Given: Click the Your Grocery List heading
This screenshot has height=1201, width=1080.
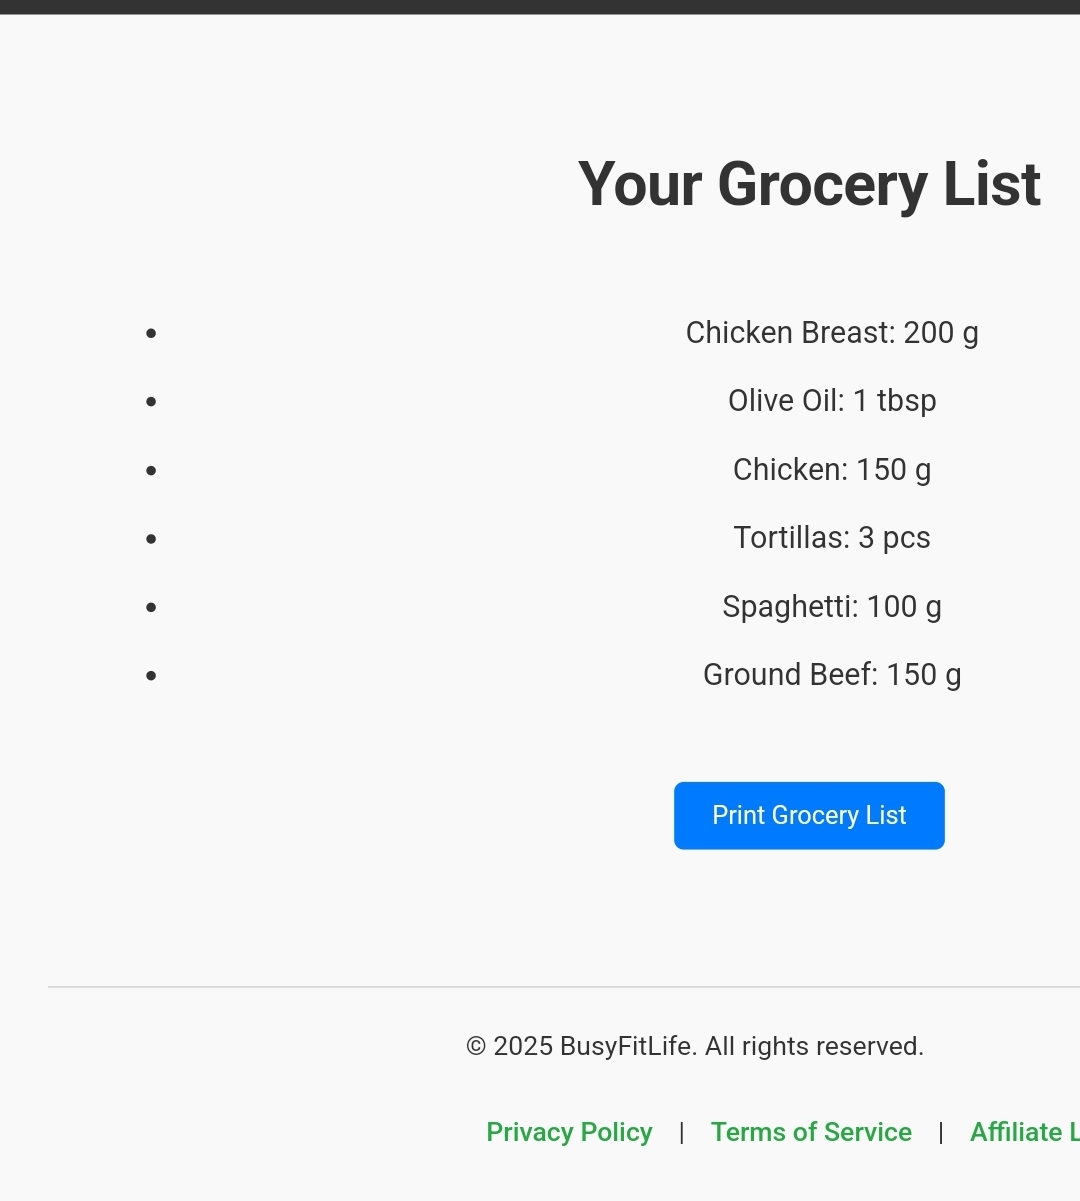Looking at the screenshot, I should pyautogui.click(x=809, y=185).
